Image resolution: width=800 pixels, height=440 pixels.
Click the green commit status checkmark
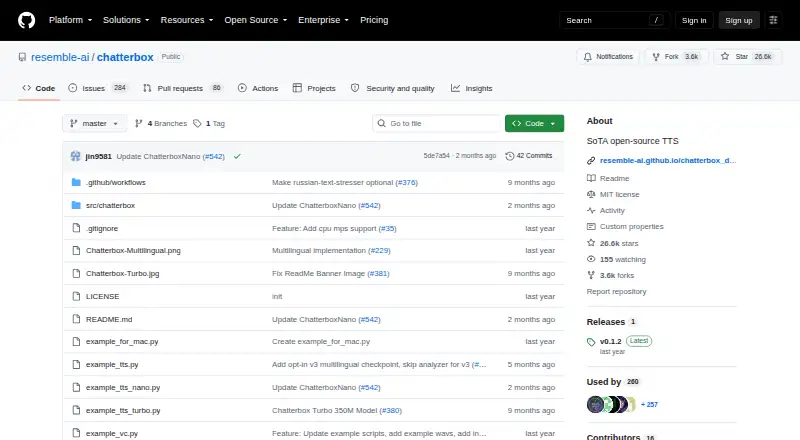237,156
